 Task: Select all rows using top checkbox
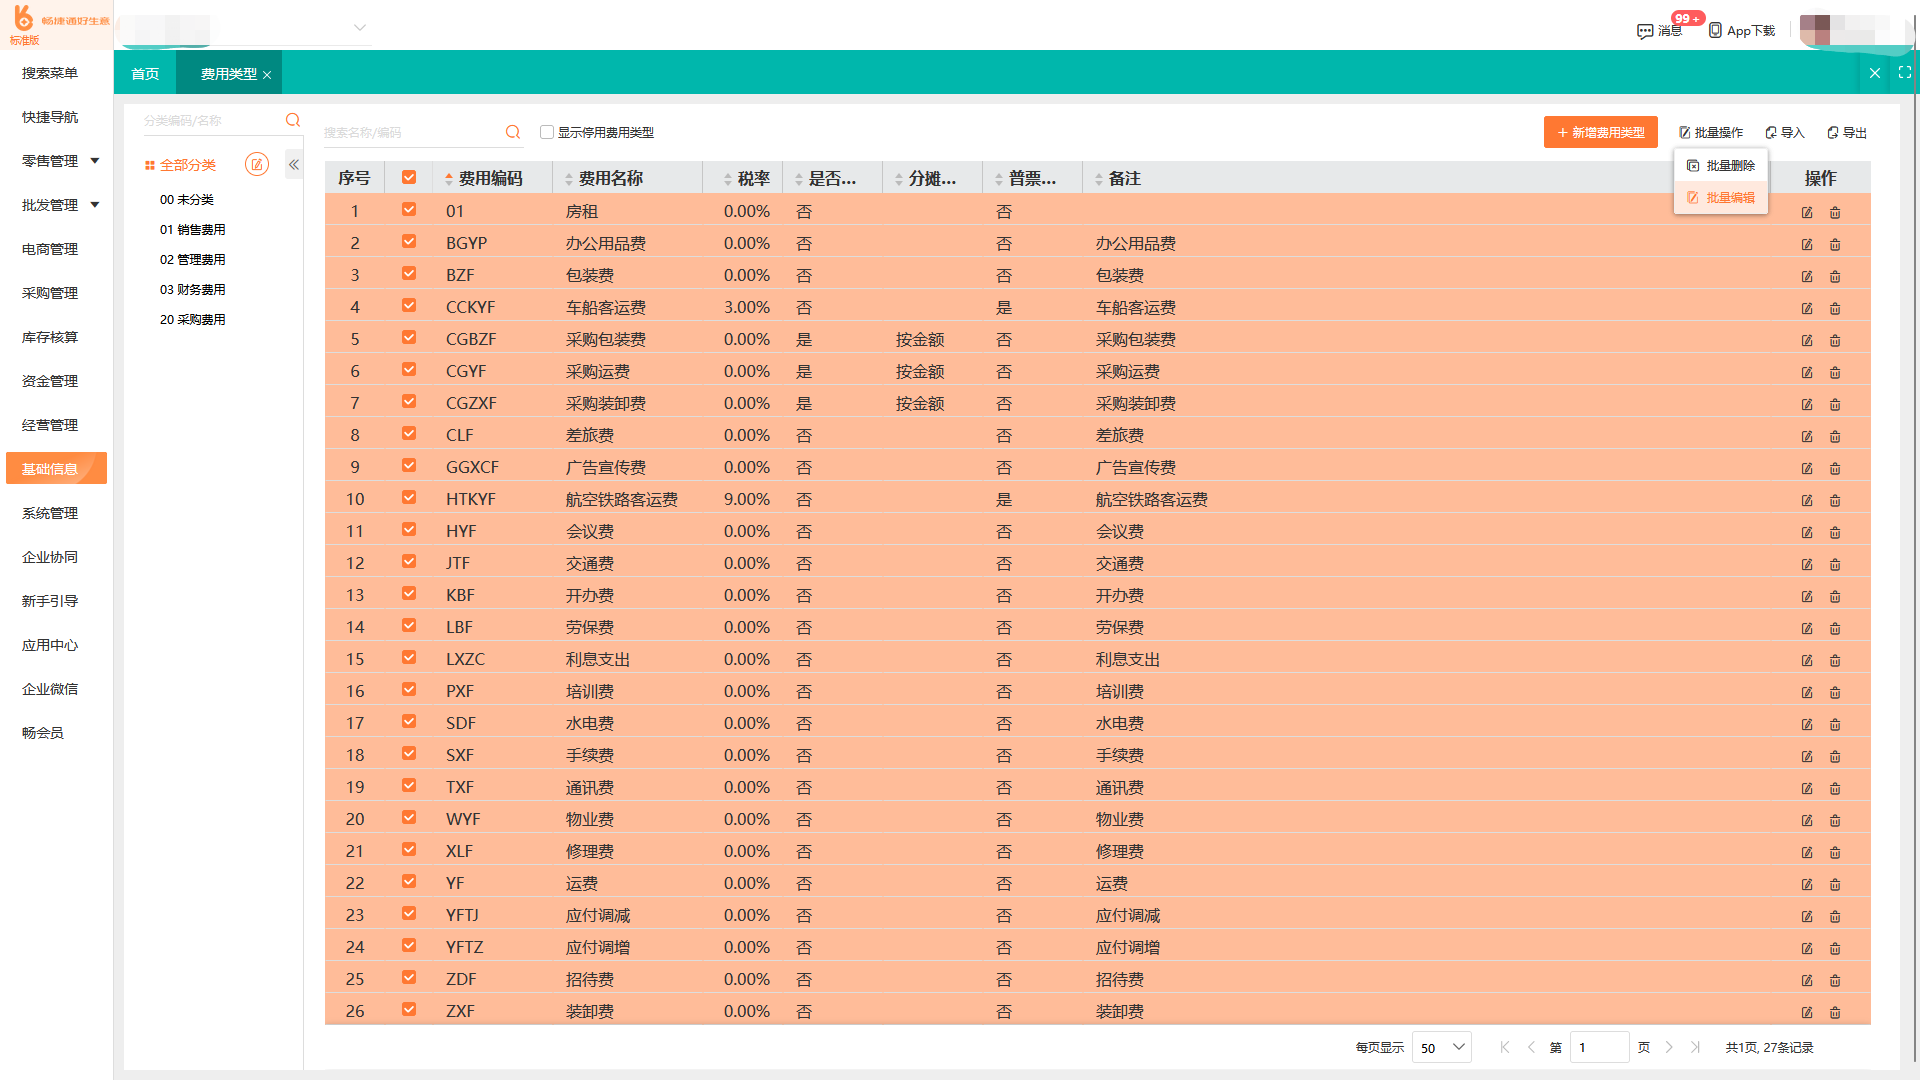(409, 177)
